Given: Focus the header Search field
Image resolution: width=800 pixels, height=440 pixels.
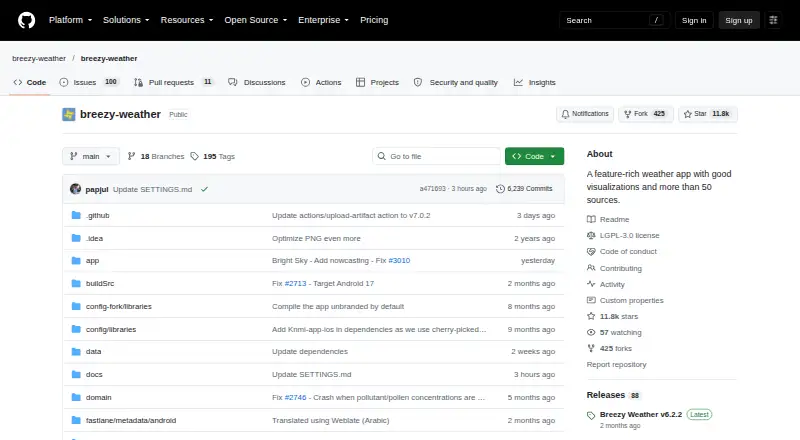Looking at the screenshot, I should pos(614,20).
